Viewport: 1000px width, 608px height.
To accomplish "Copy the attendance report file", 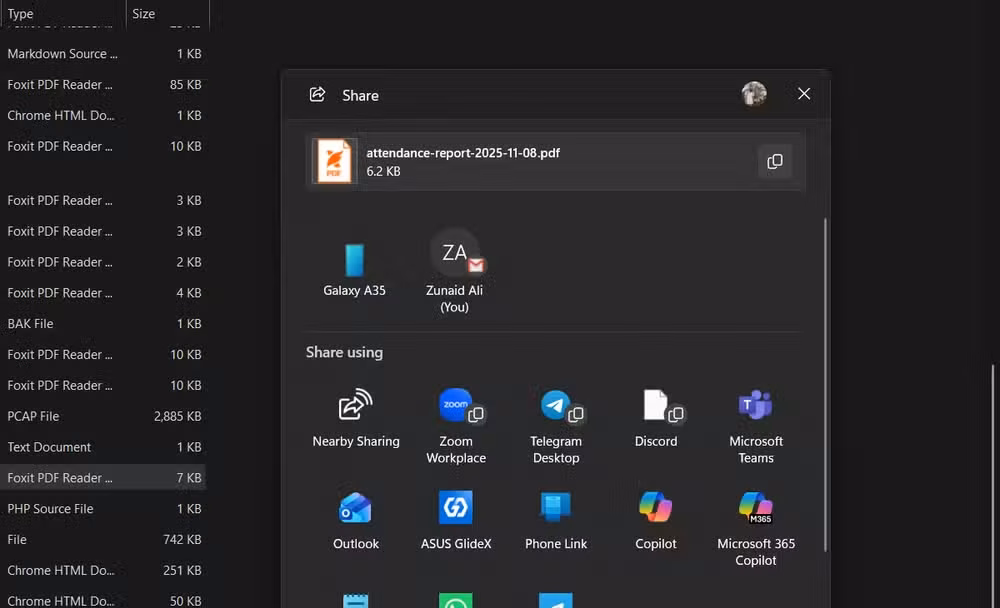I will (x=775, y=161).
